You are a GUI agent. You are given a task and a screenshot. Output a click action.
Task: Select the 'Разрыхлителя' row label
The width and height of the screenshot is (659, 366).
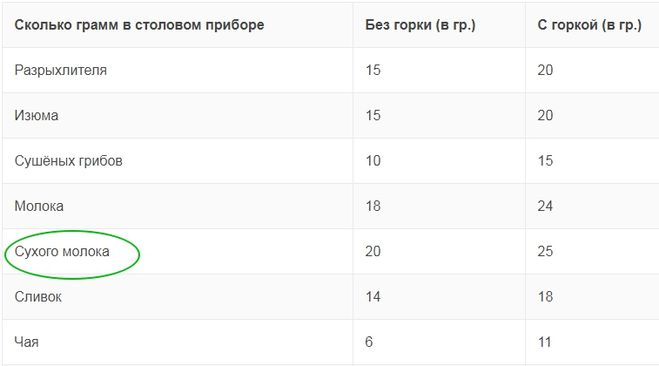(x=61, y=70)
